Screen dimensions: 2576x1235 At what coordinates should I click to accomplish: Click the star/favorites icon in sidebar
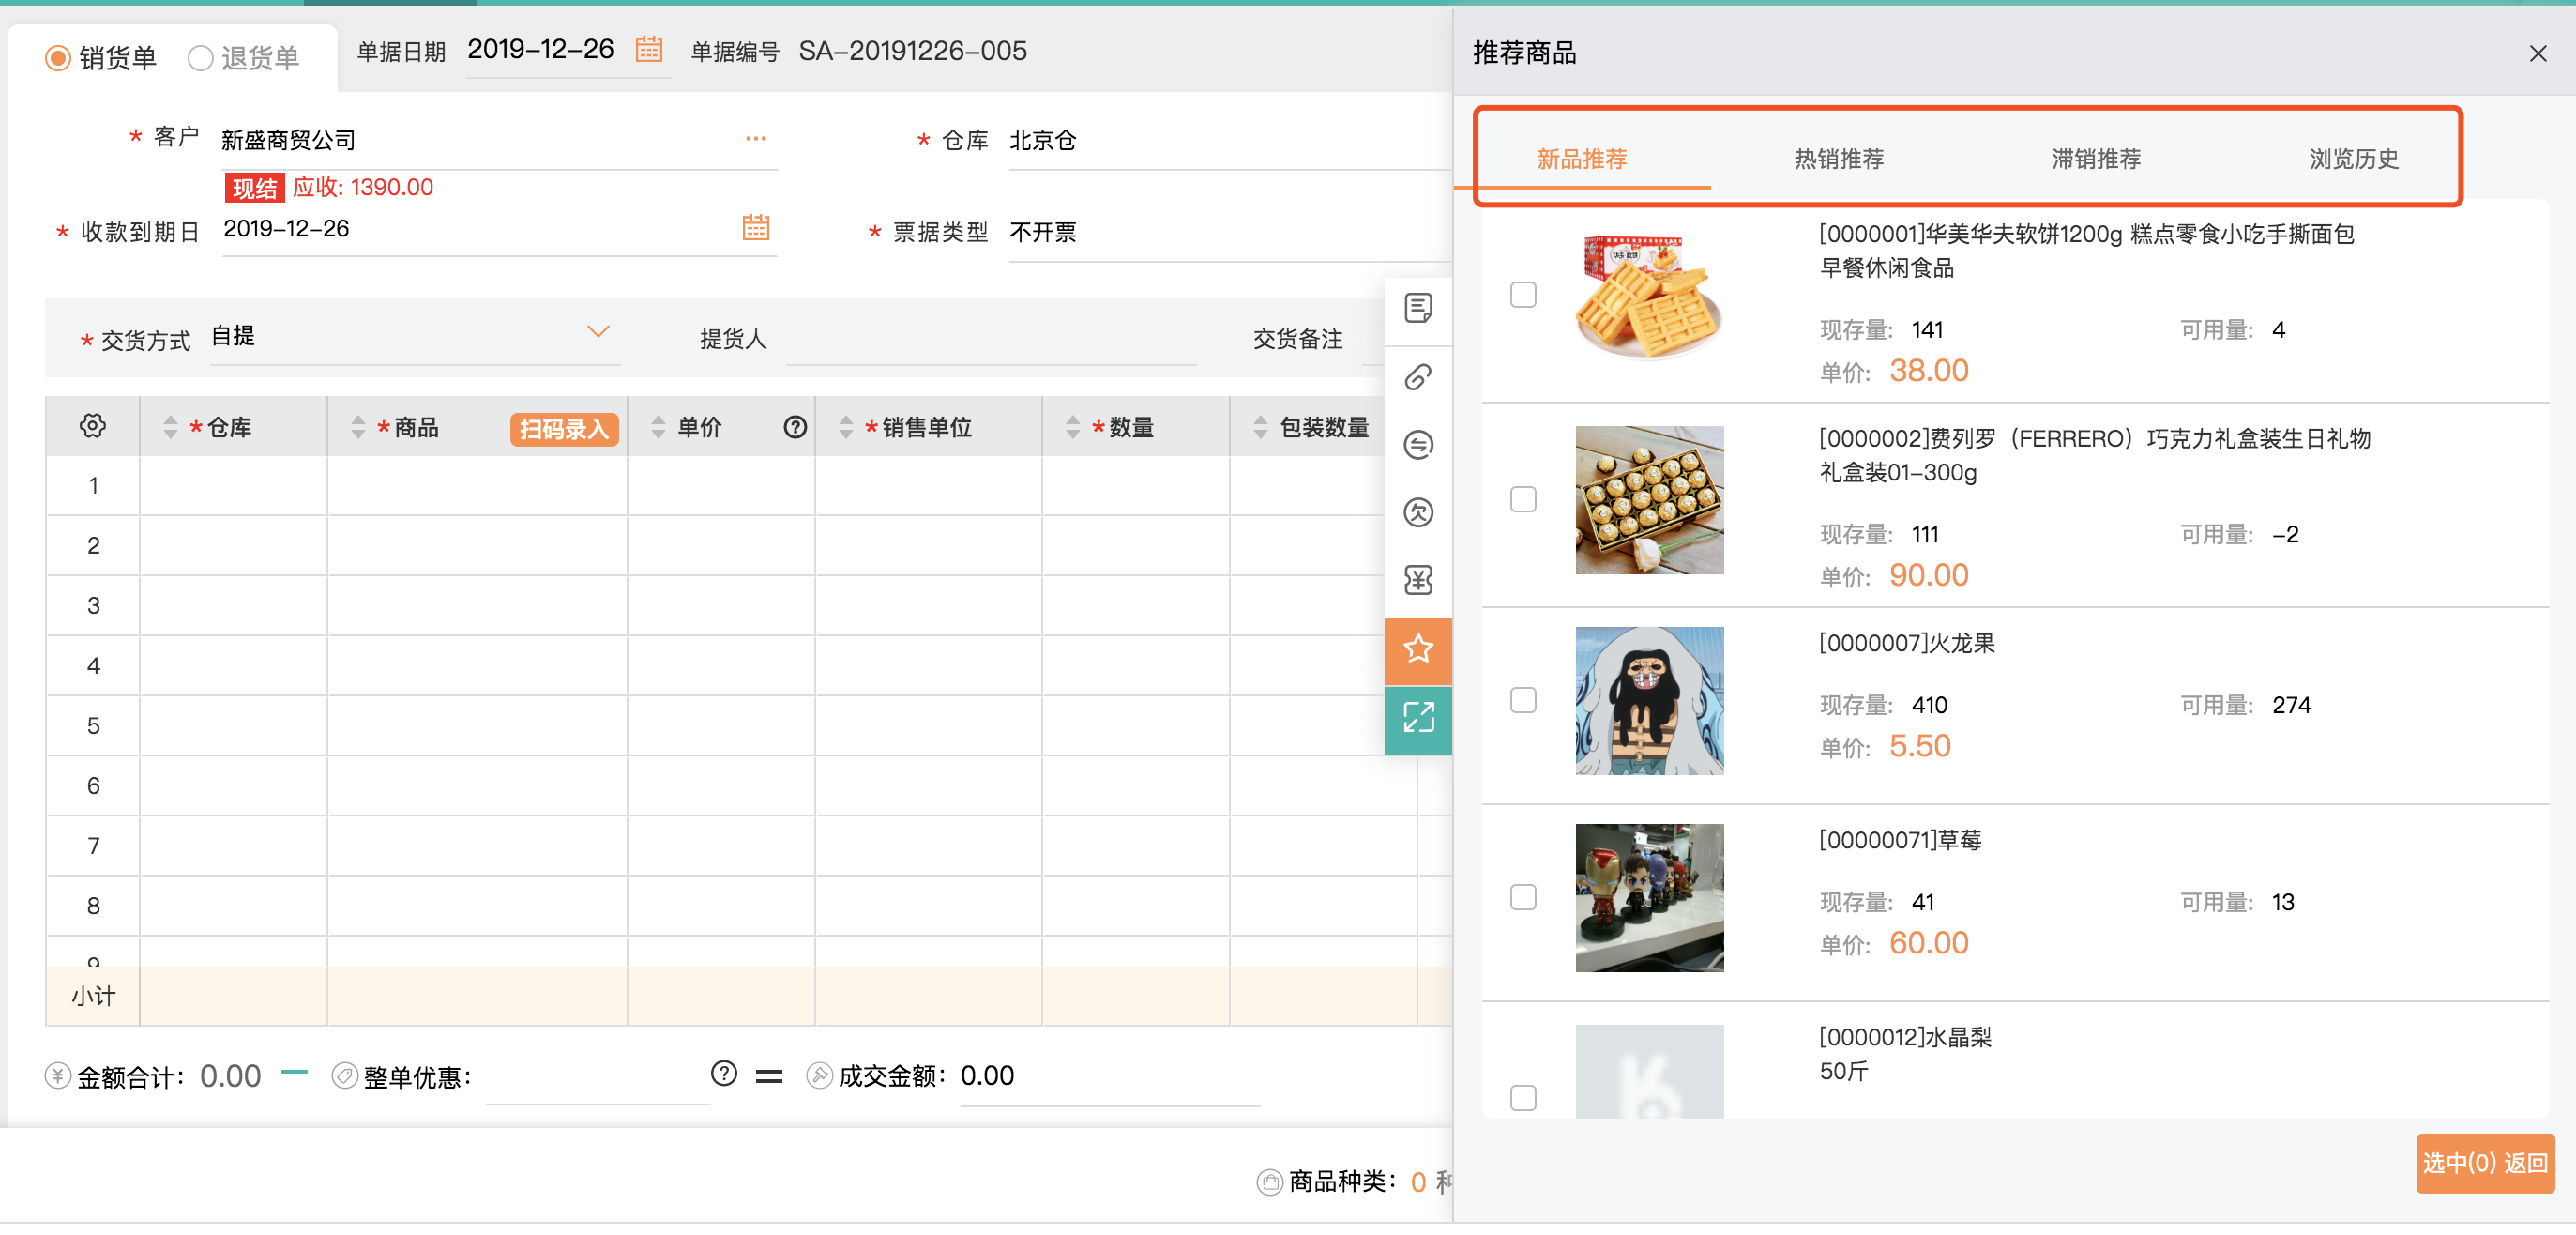click(x=1417, y=648)
